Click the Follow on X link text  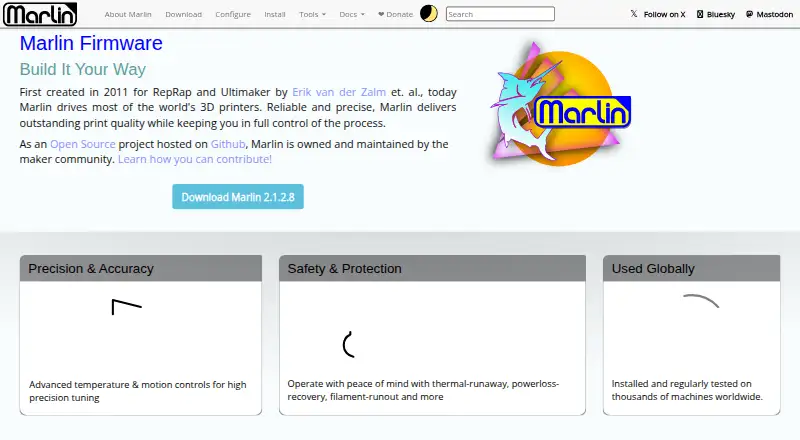[x=664, y=14]
